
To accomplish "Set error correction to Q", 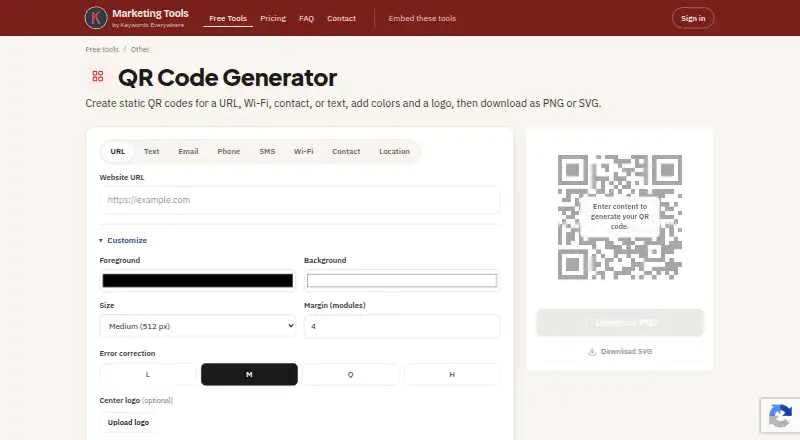I will click(351, 375).
